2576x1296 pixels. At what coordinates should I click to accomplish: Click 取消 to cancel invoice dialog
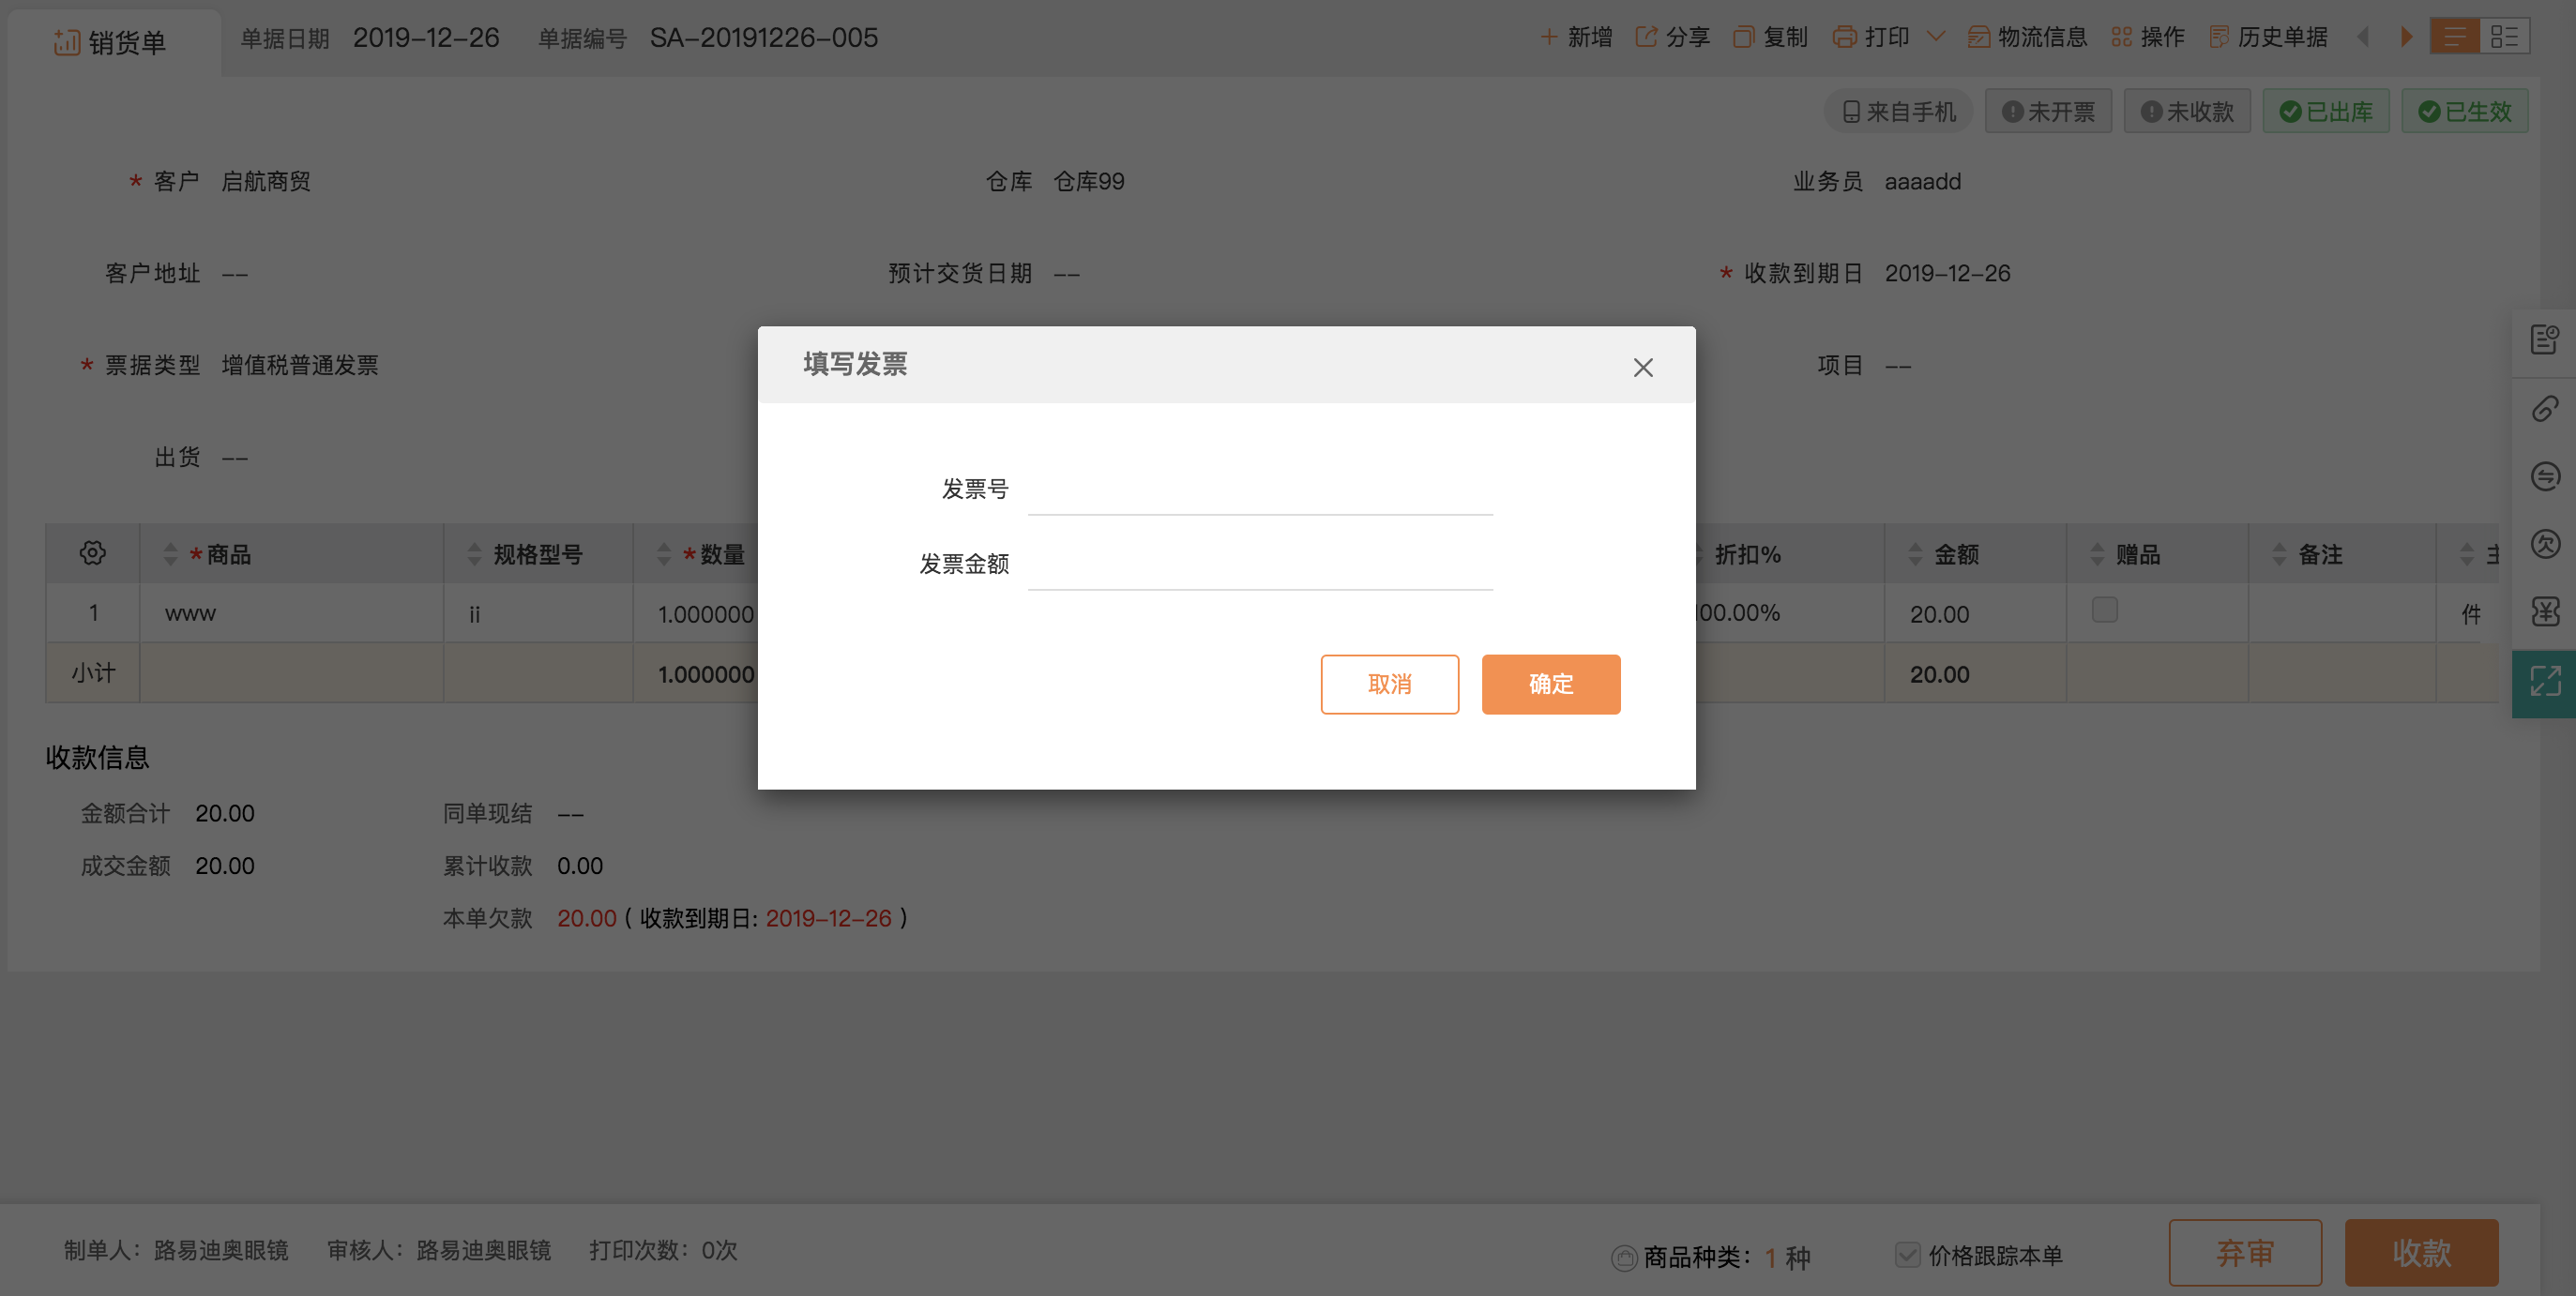(x=1389, y=685)
